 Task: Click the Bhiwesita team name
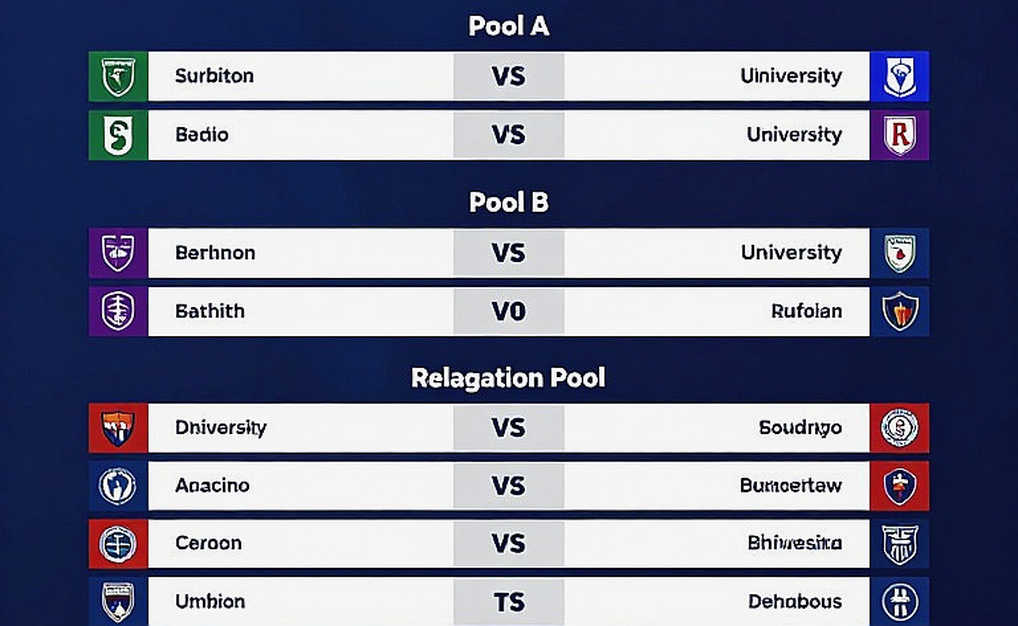[x=795, y=543]
